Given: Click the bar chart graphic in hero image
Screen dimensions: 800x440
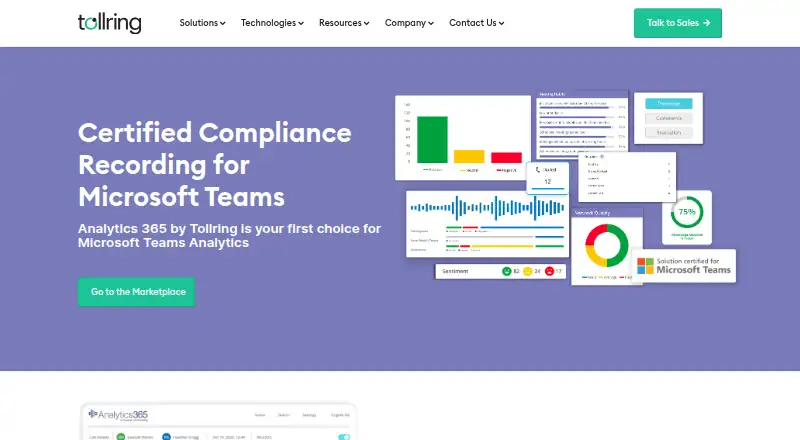Looking at the screenshot, I should [x=463, y=138].
